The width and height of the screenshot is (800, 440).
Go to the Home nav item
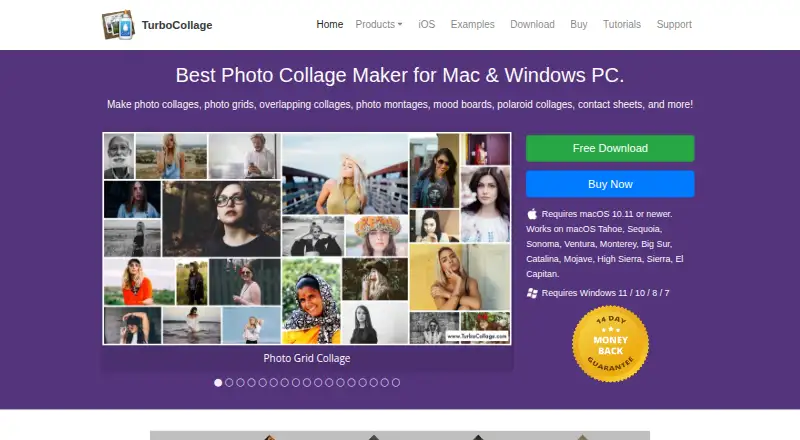pyautogui.click(x=330, y=25)
